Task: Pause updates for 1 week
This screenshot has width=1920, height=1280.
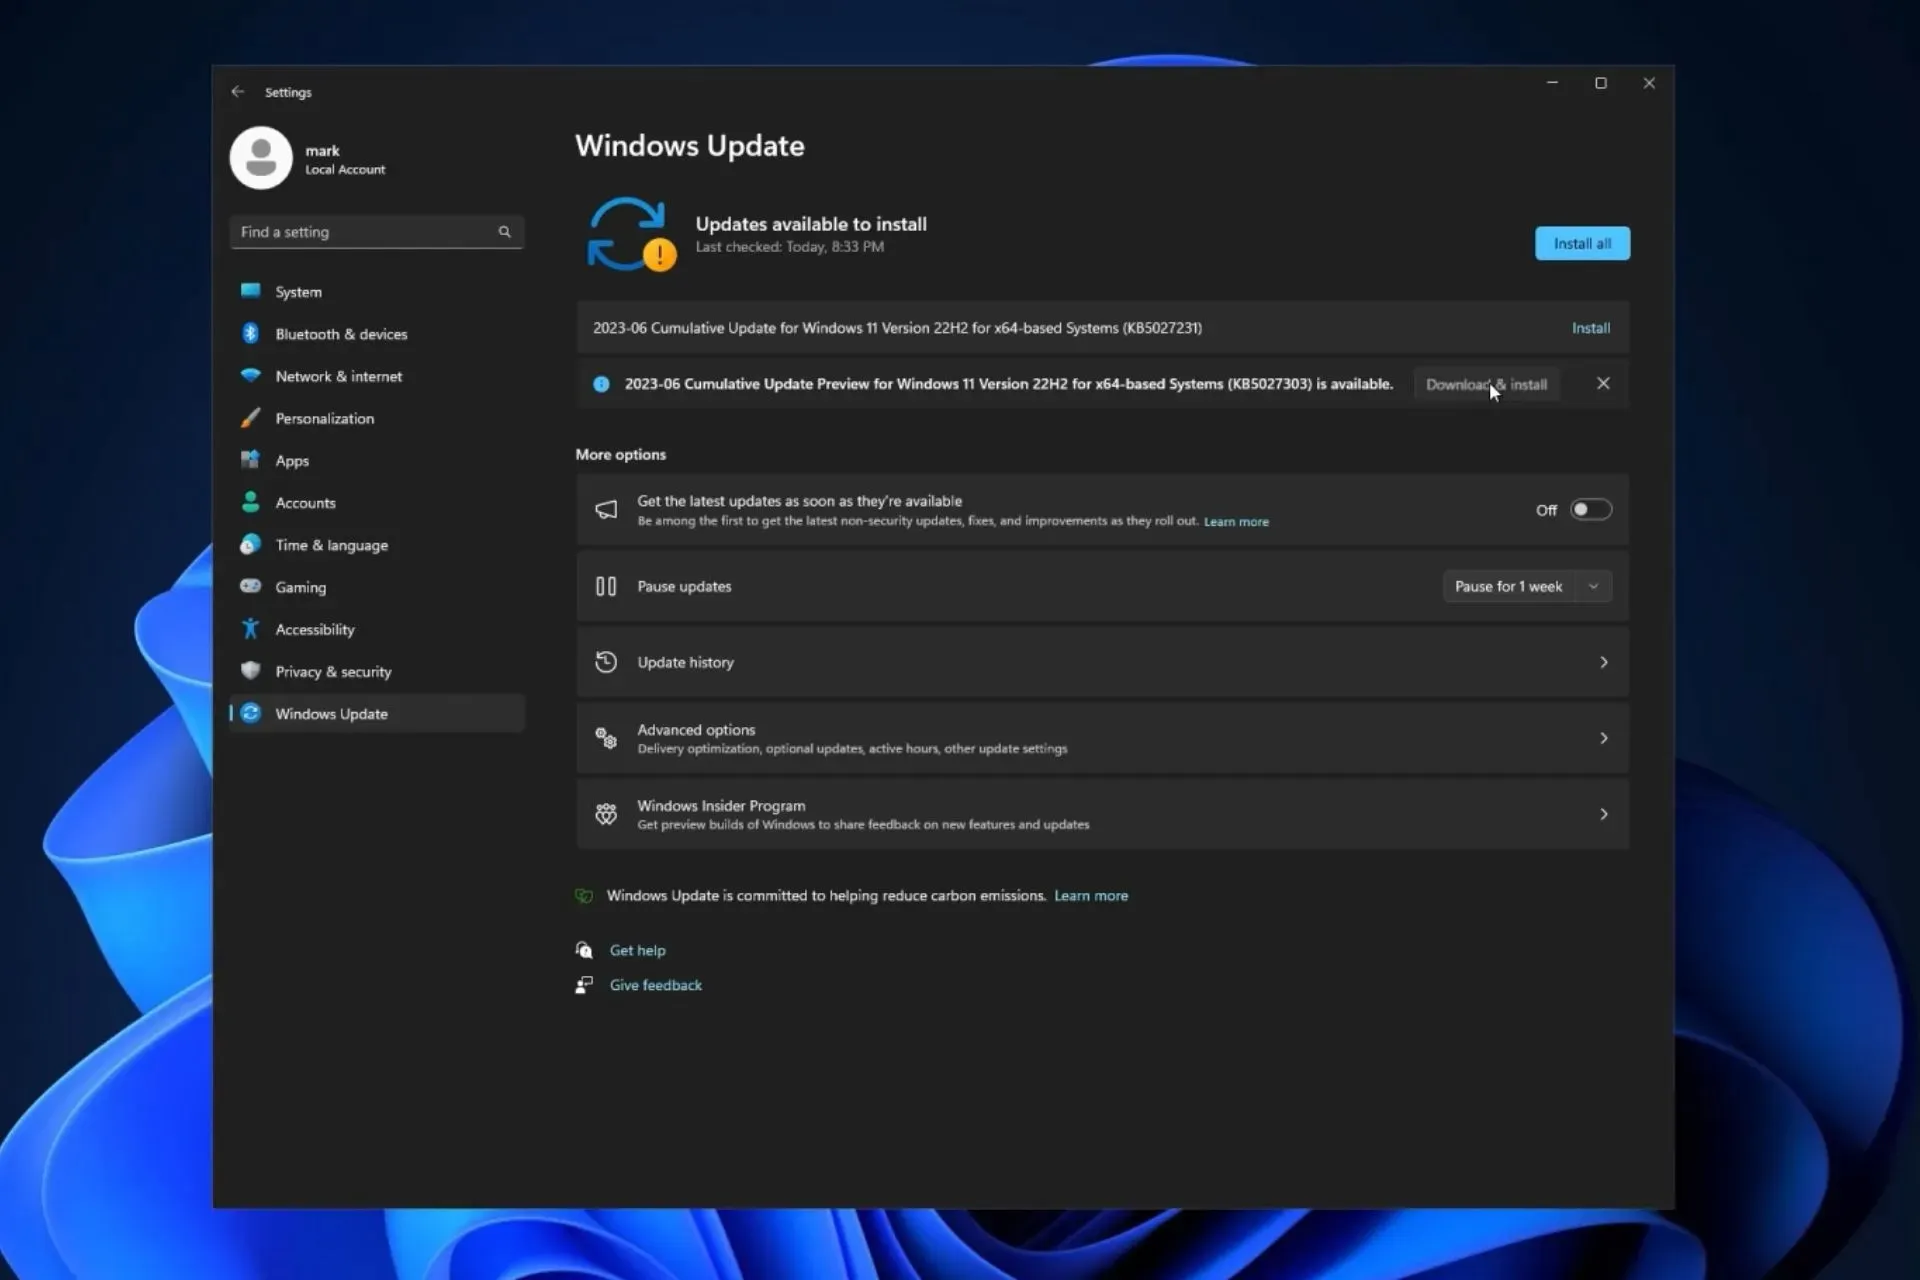Action: [1509, 587]
